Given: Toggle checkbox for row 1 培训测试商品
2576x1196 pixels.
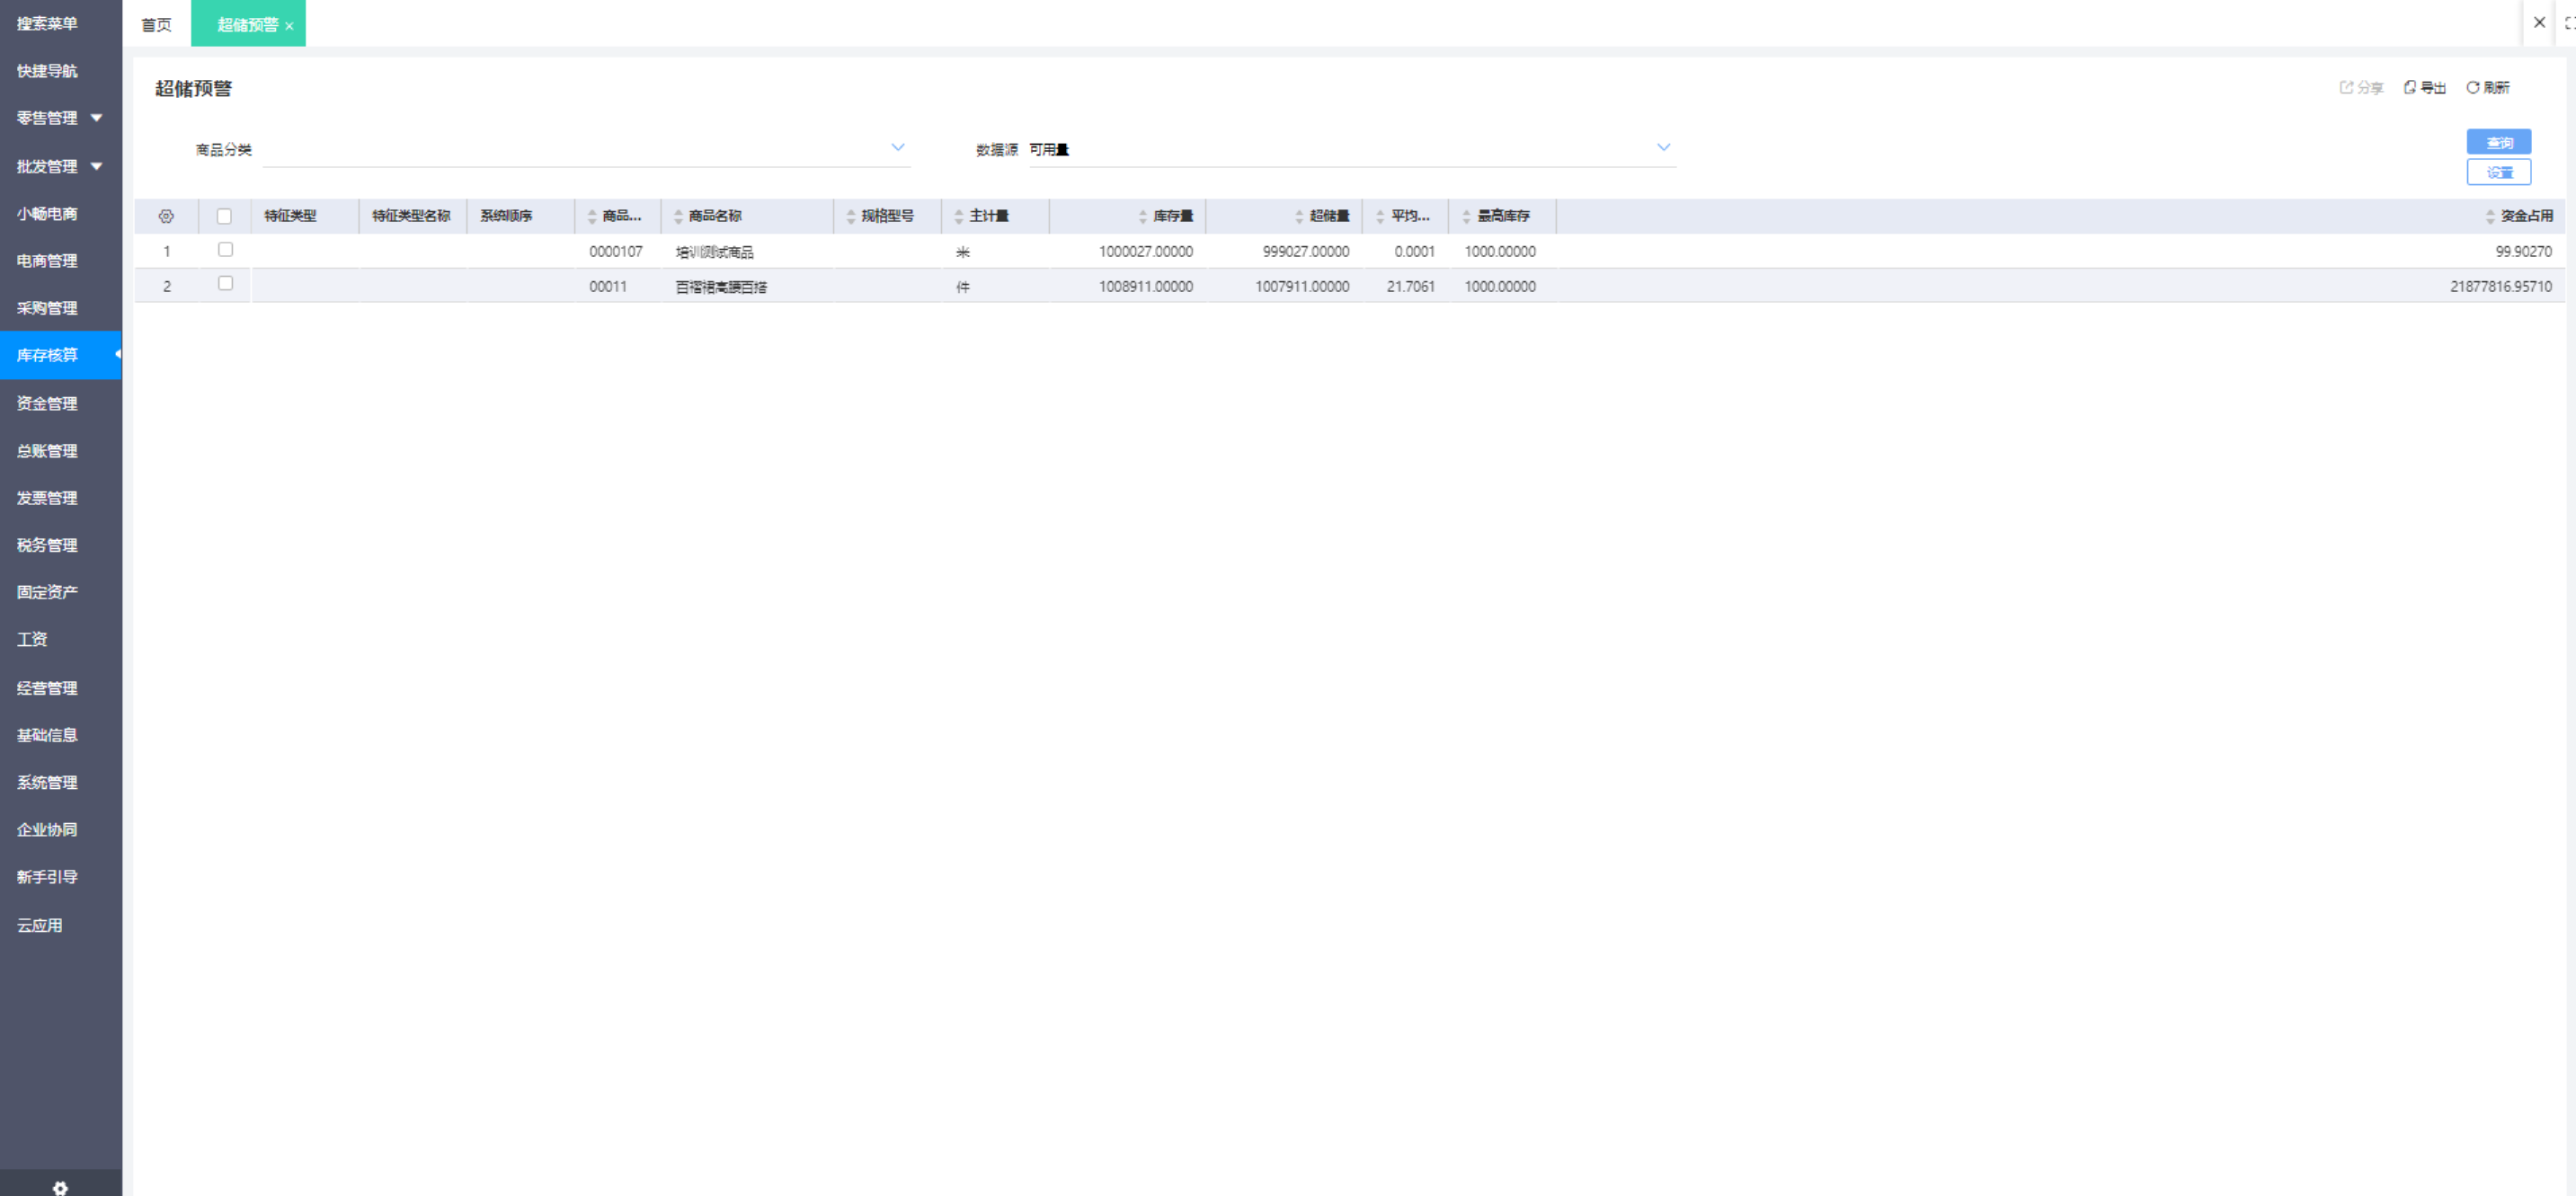Looking at the screenshot, I should tap(225, 250).
